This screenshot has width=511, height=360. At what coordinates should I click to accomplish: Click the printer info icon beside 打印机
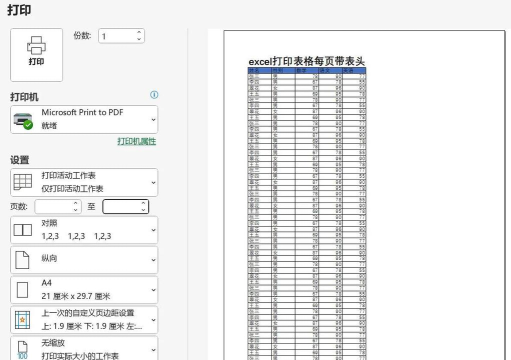[x=154, y=95]
